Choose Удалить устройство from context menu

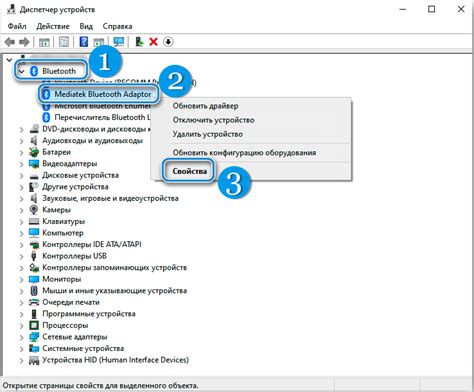click(x=251, y=134)
